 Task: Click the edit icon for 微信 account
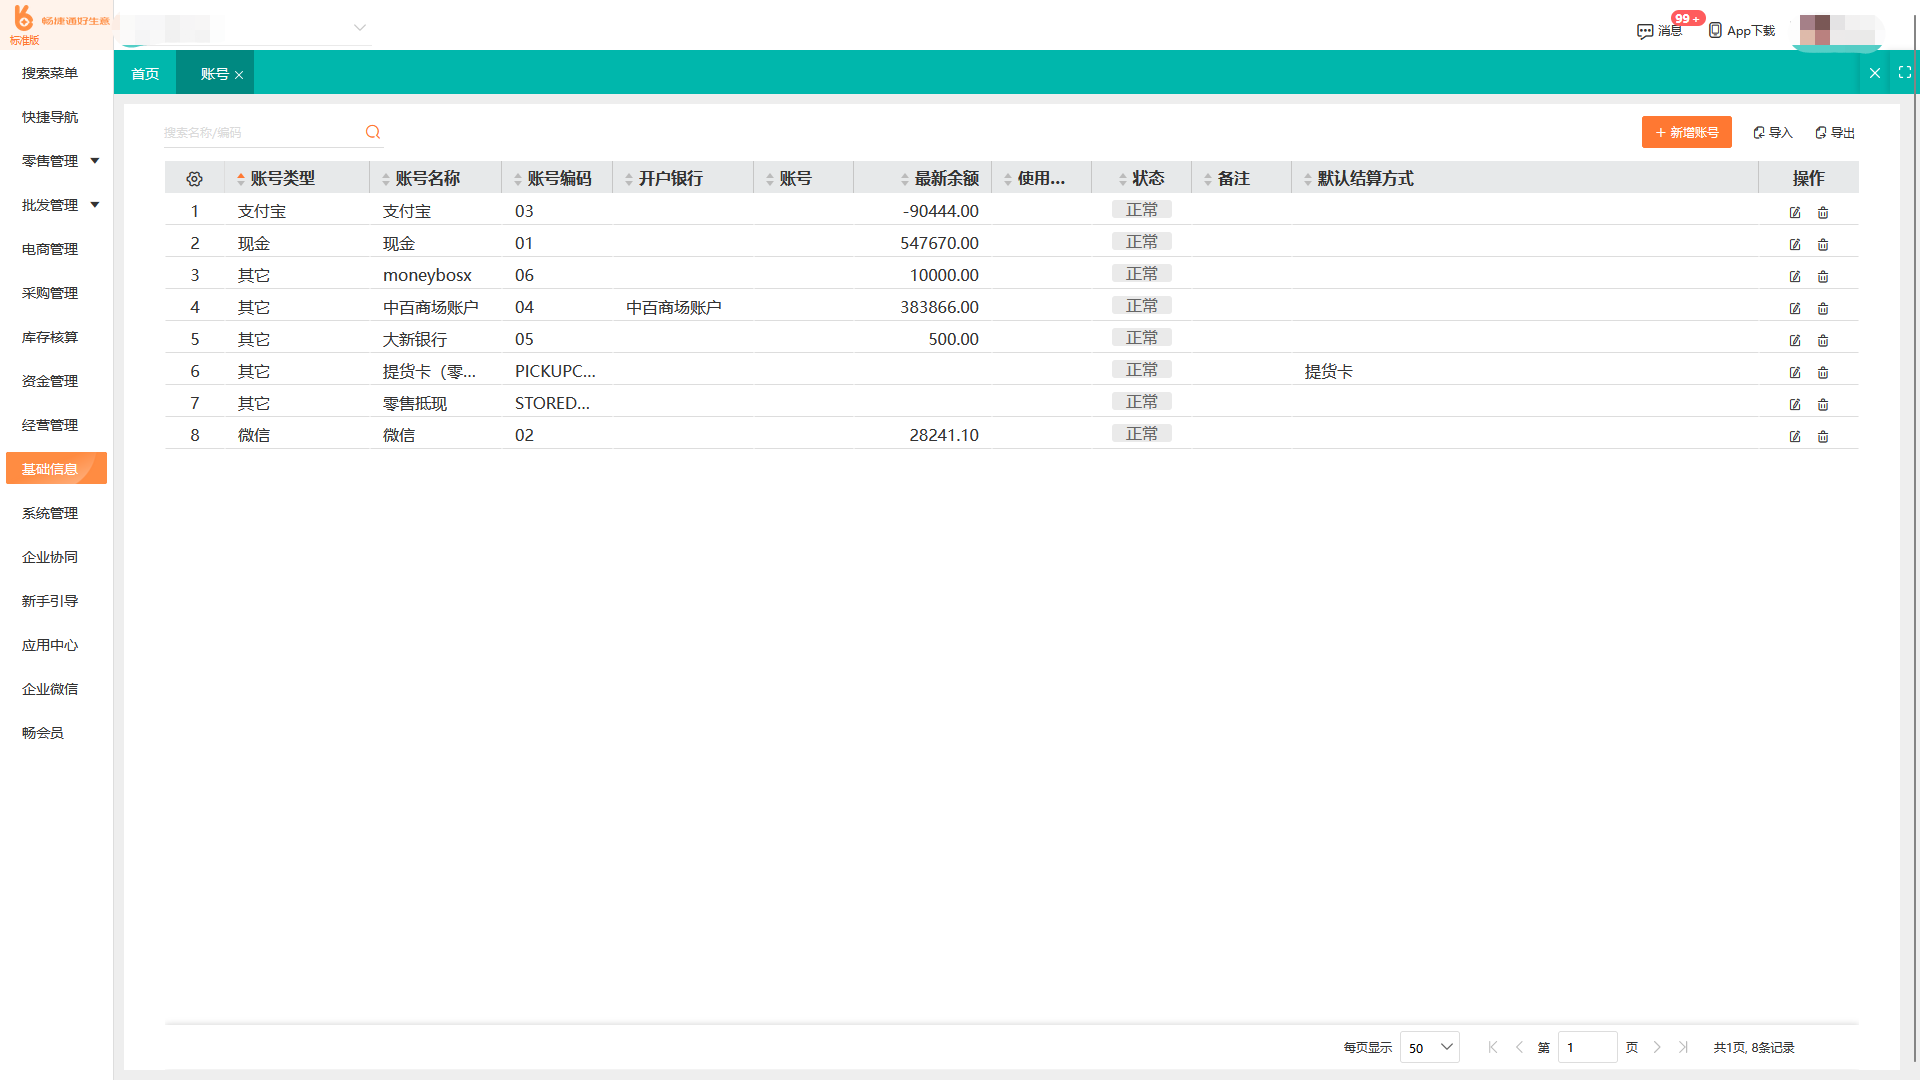click(x=1795, y=433)
